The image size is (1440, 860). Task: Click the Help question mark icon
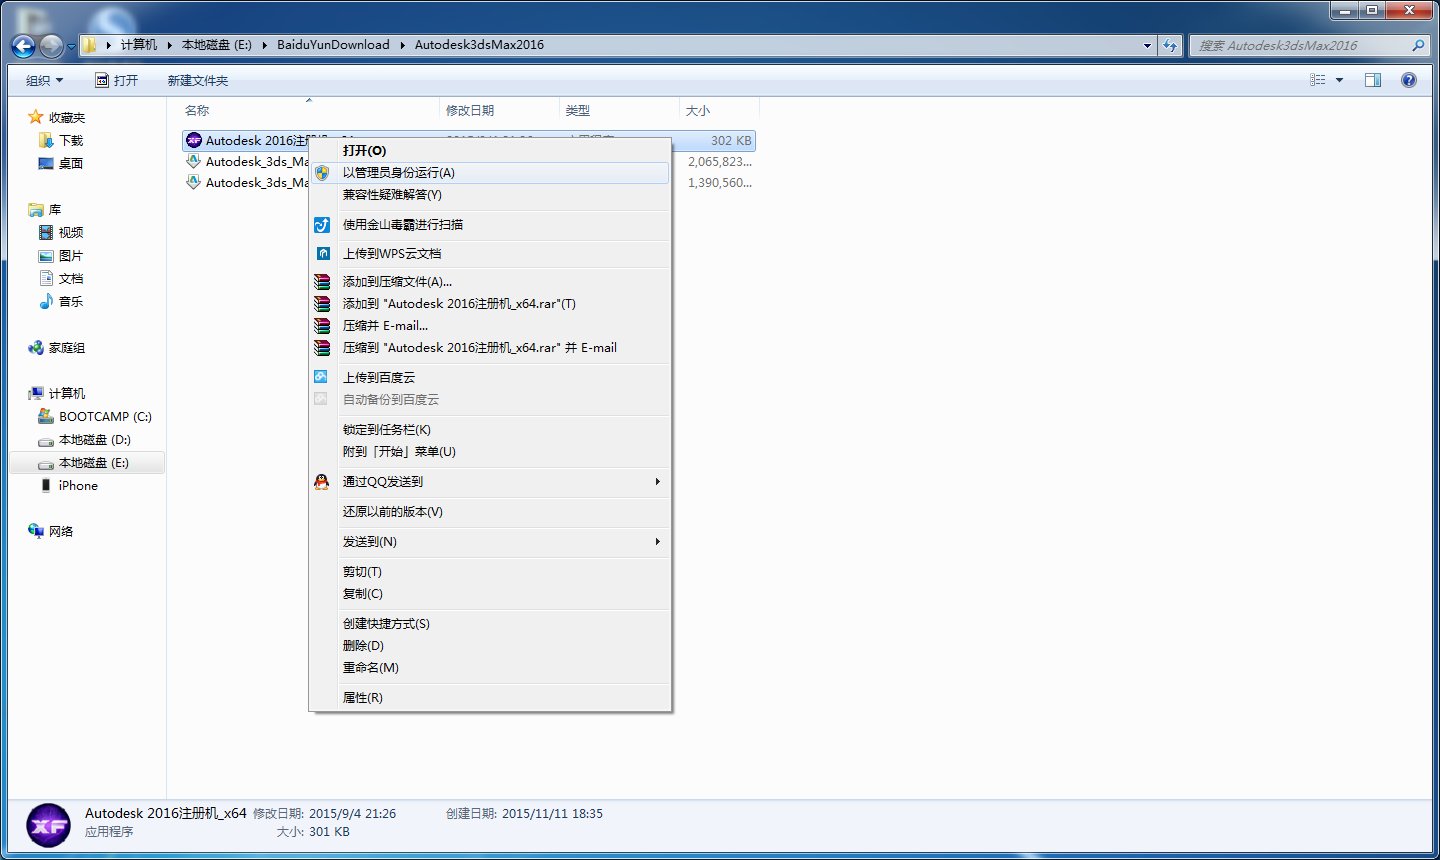tap(1408, 79)
